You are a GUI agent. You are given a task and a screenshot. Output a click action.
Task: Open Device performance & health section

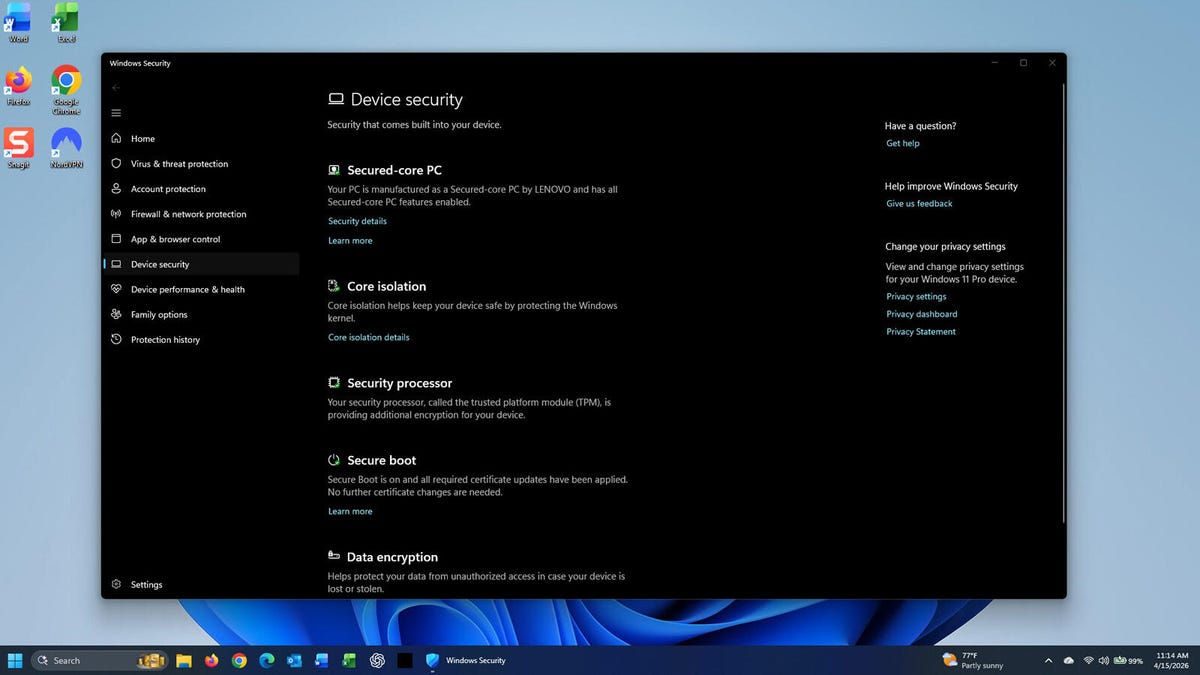coord(190,289)
